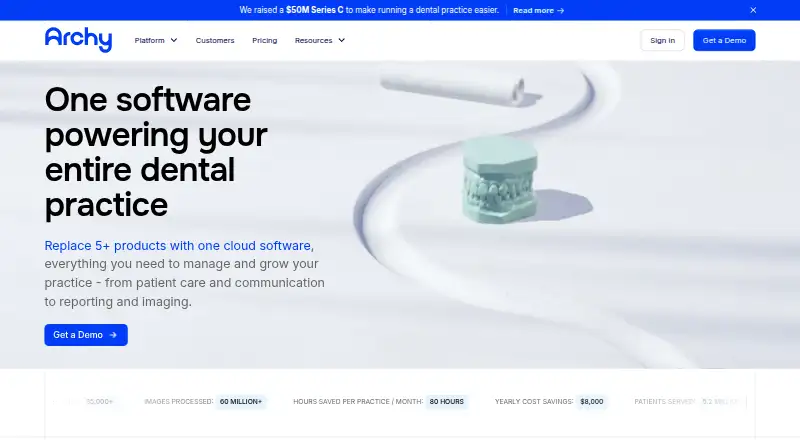Open the Pricing page

pos(264,40)
